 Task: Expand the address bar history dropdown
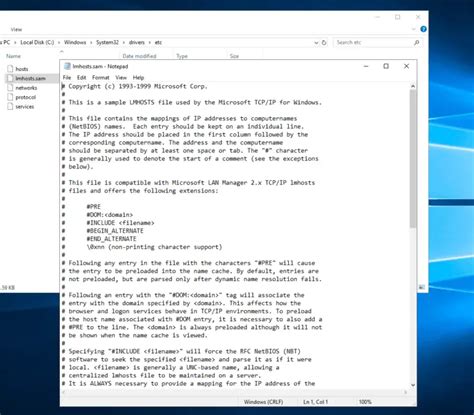pyautogui.click(x=316, y=43)
